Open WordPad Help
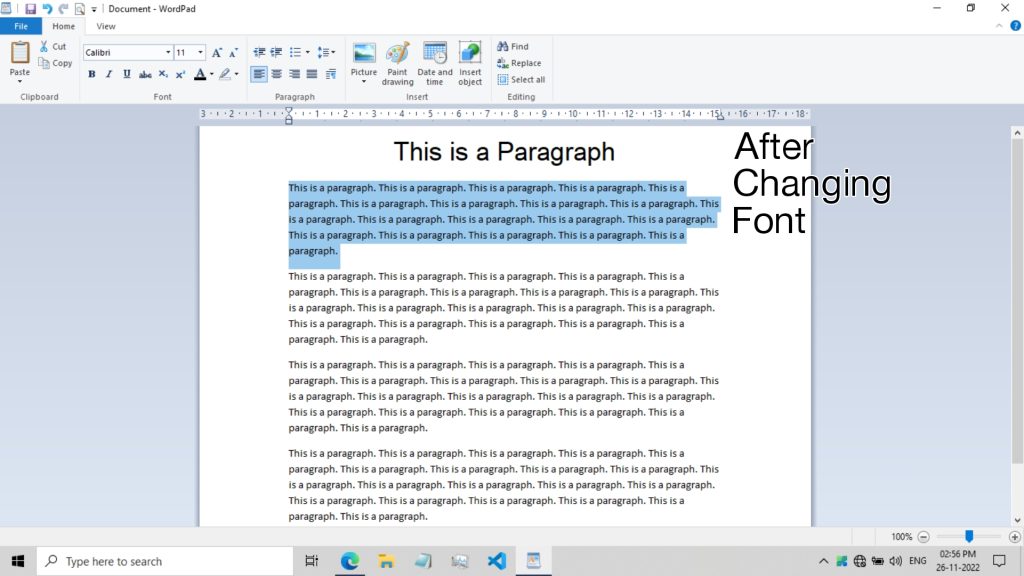Viewport: 1024px width, 576px height. tap(1016, 26)
